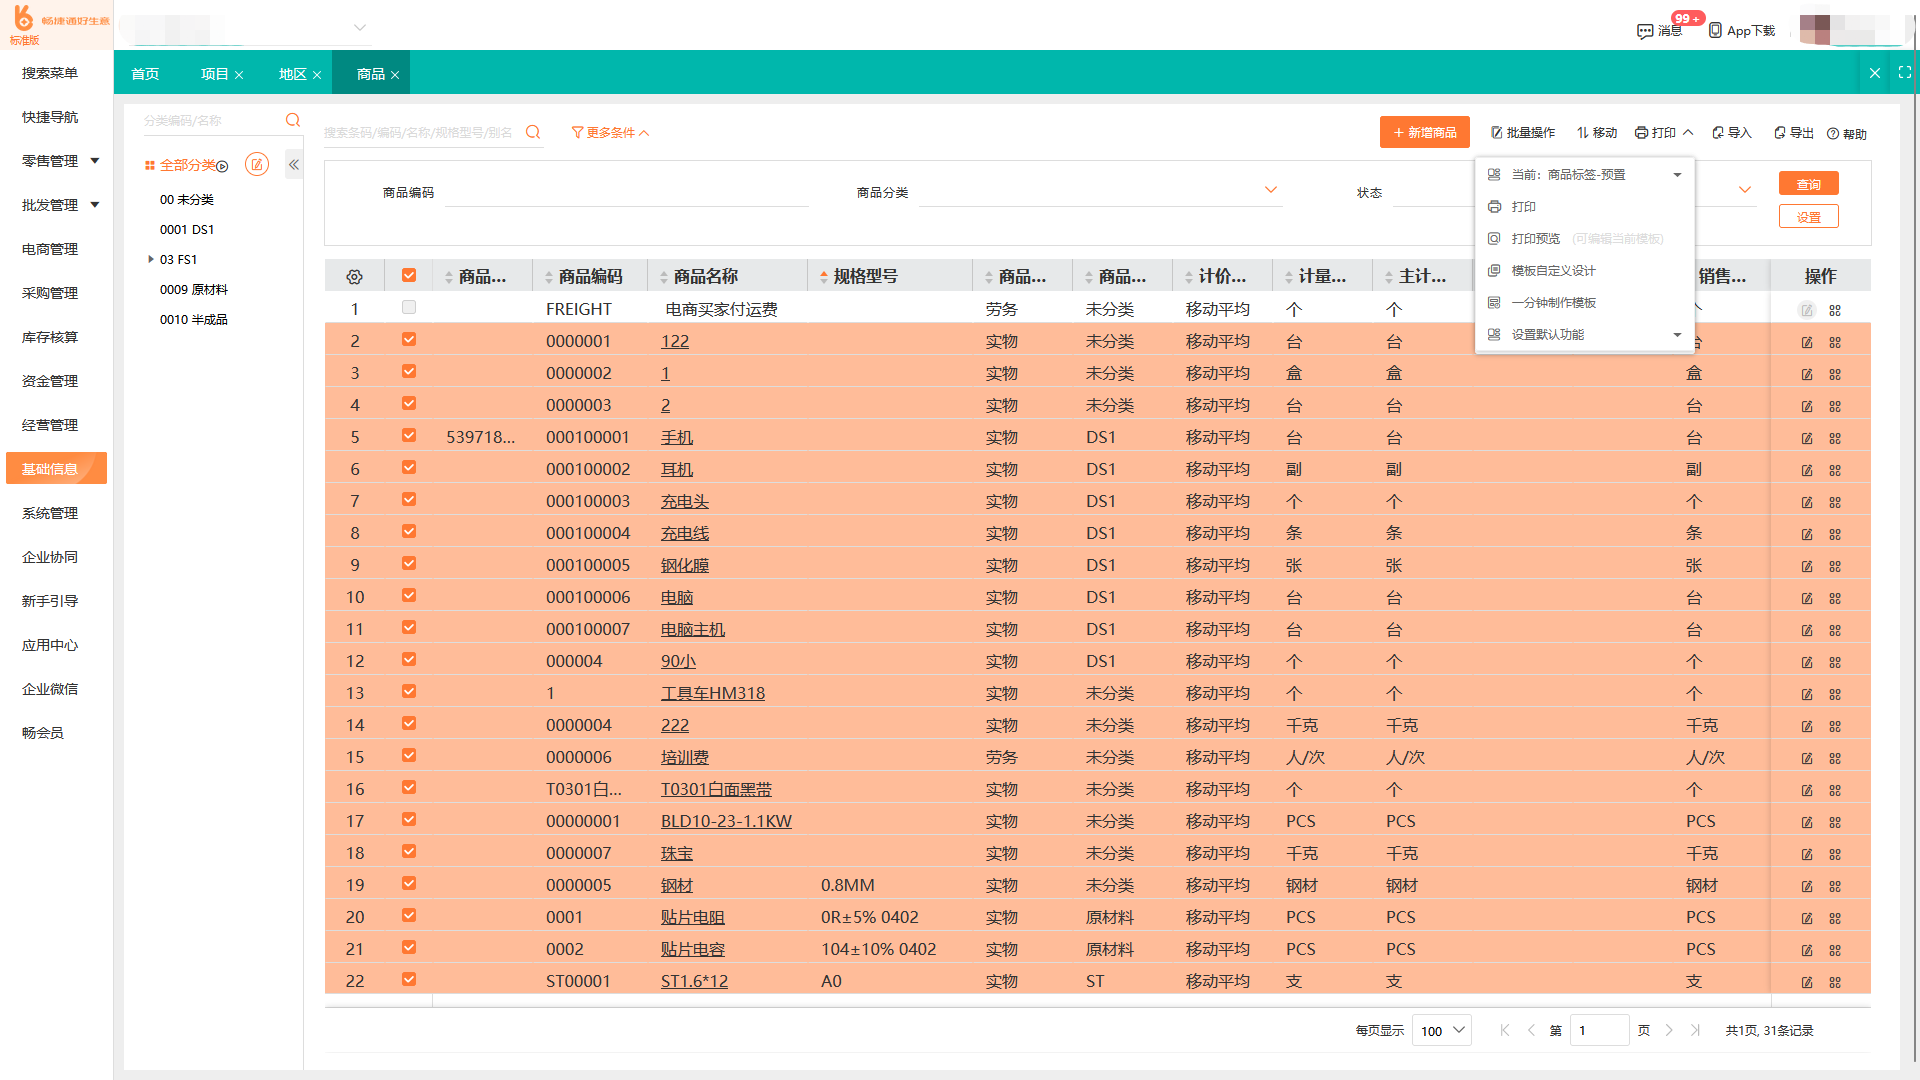Viewport: 1920px width, 1080px height.
Task: Toggle the select-all checkbox in header
Action: [x=409, y=274]
